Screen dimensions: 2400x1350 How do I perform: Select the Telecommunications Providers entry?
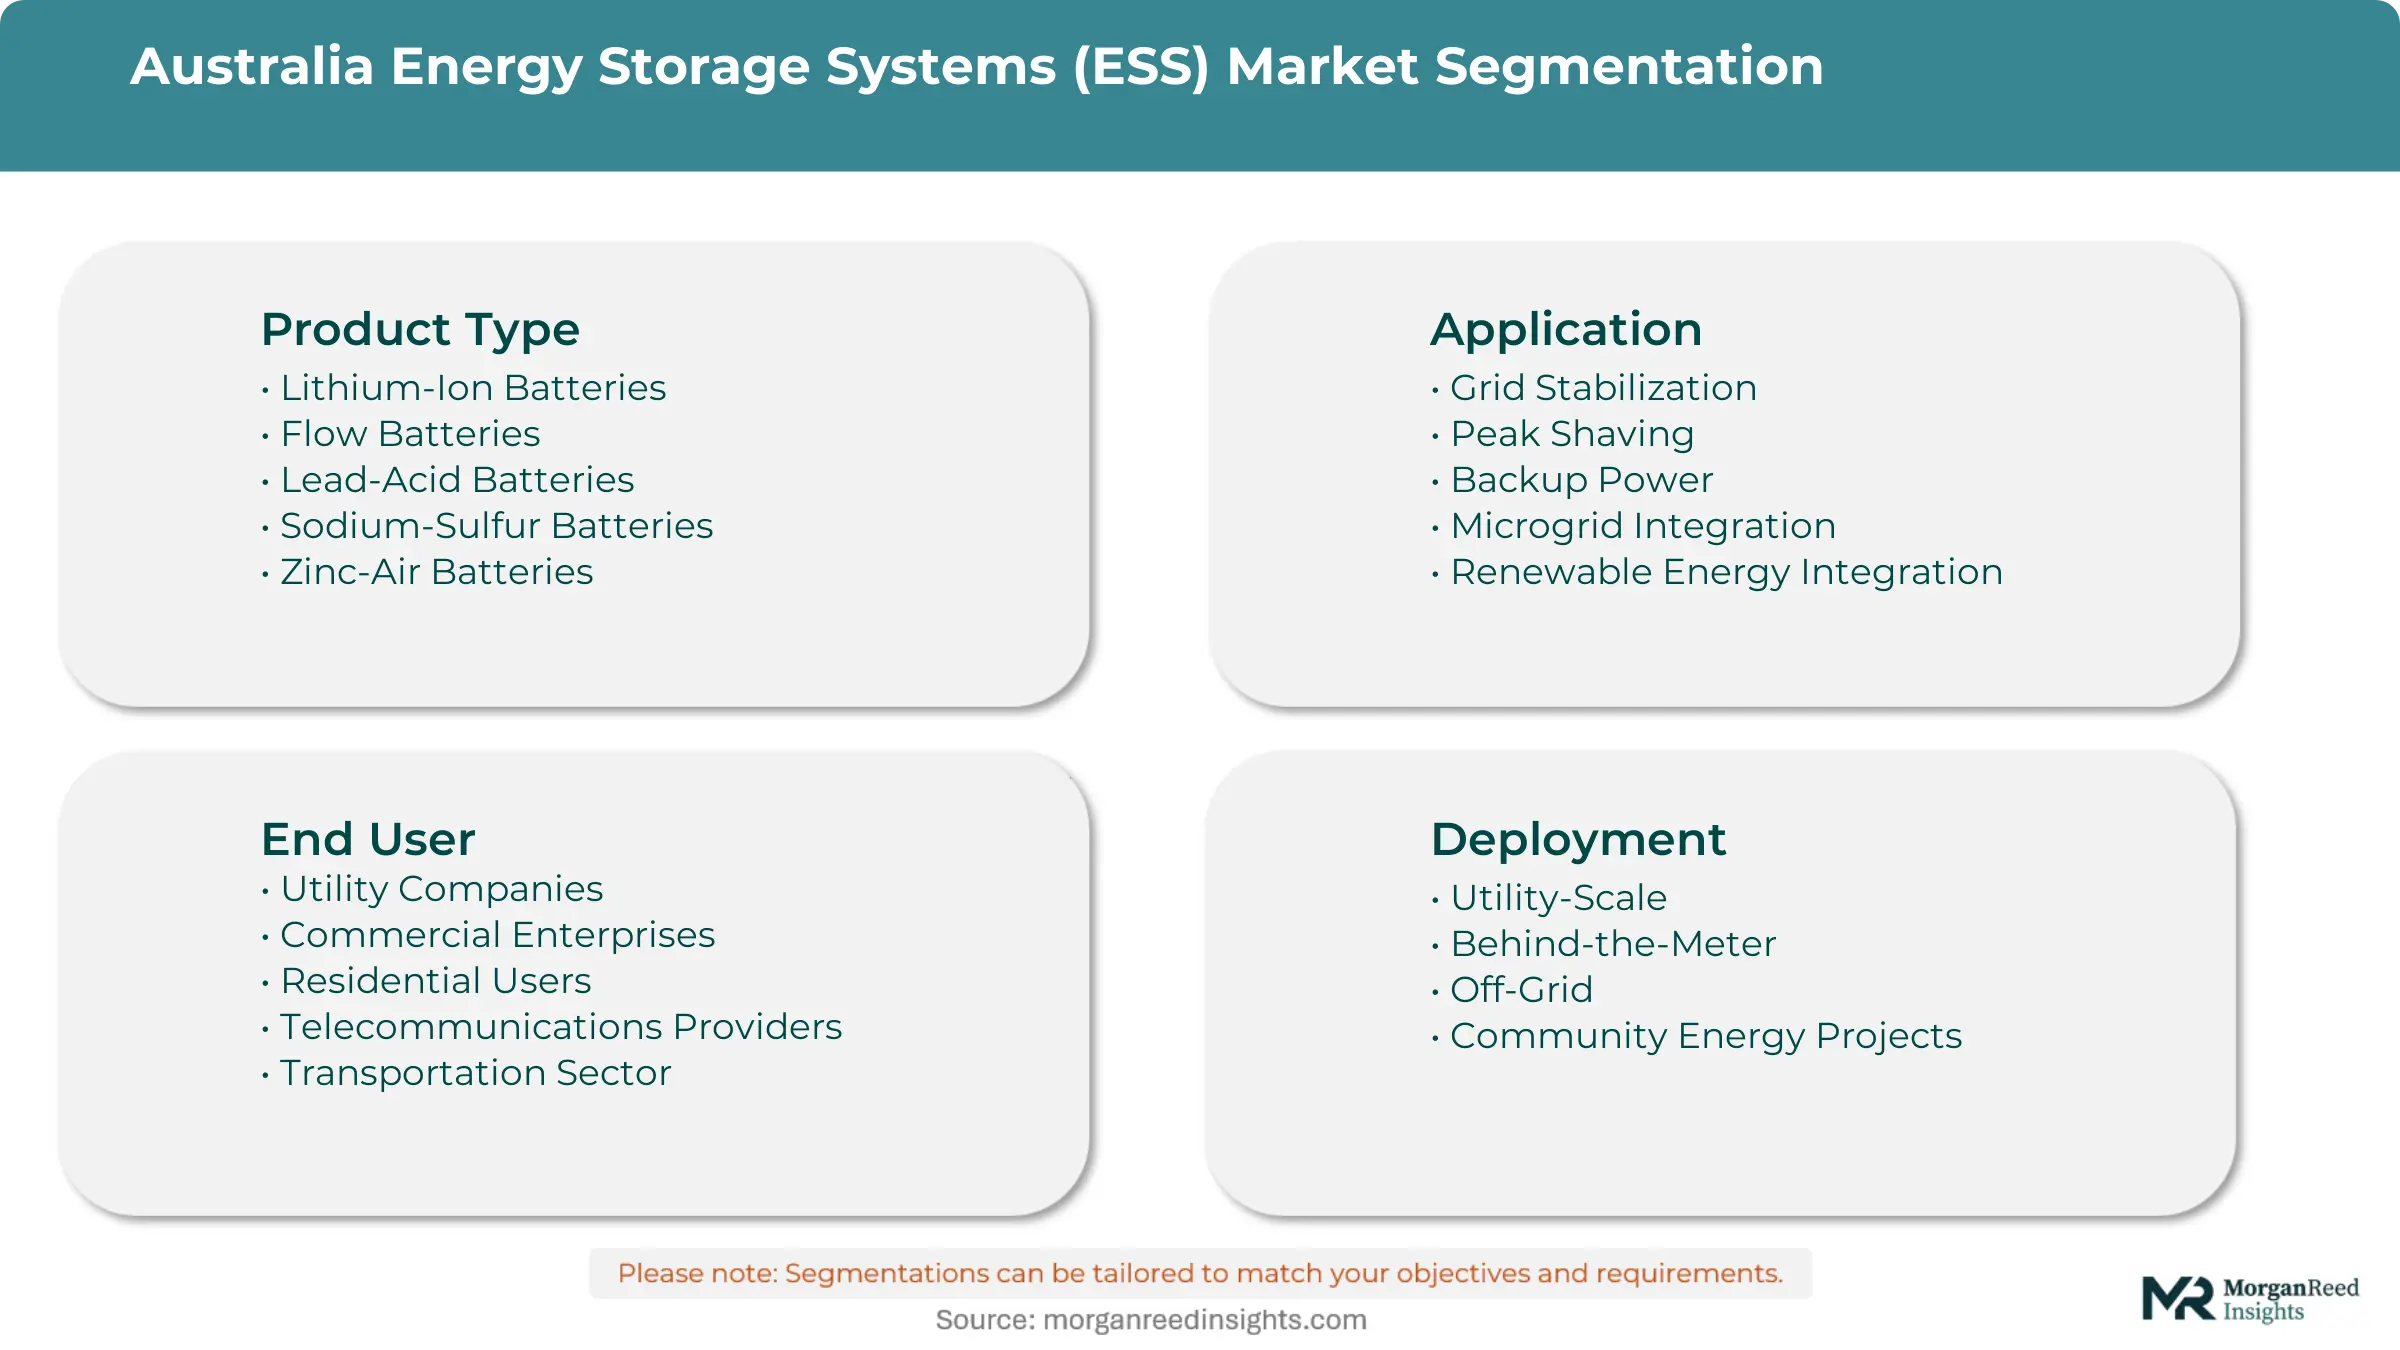click(x=562, y=1027)
